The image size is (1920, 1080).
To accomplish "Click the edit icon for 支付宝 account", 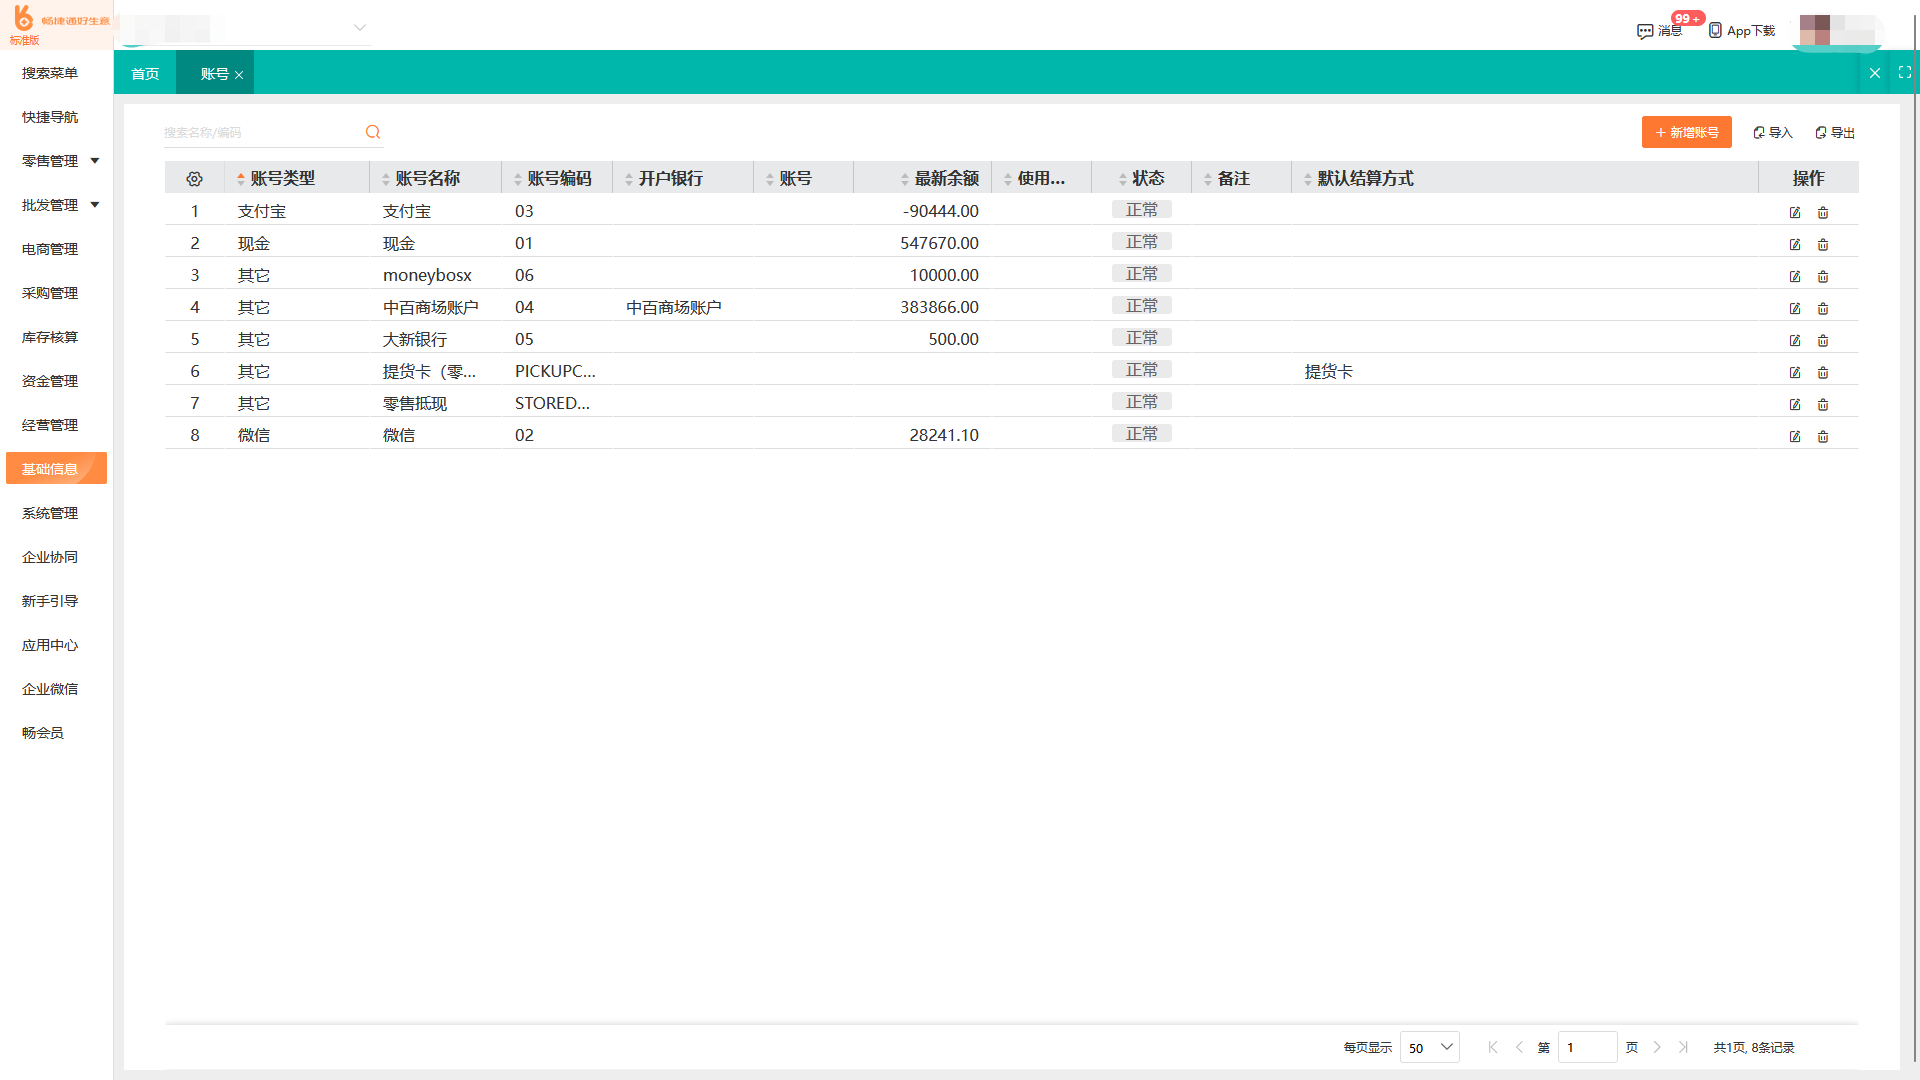I will coord(1796,211).
